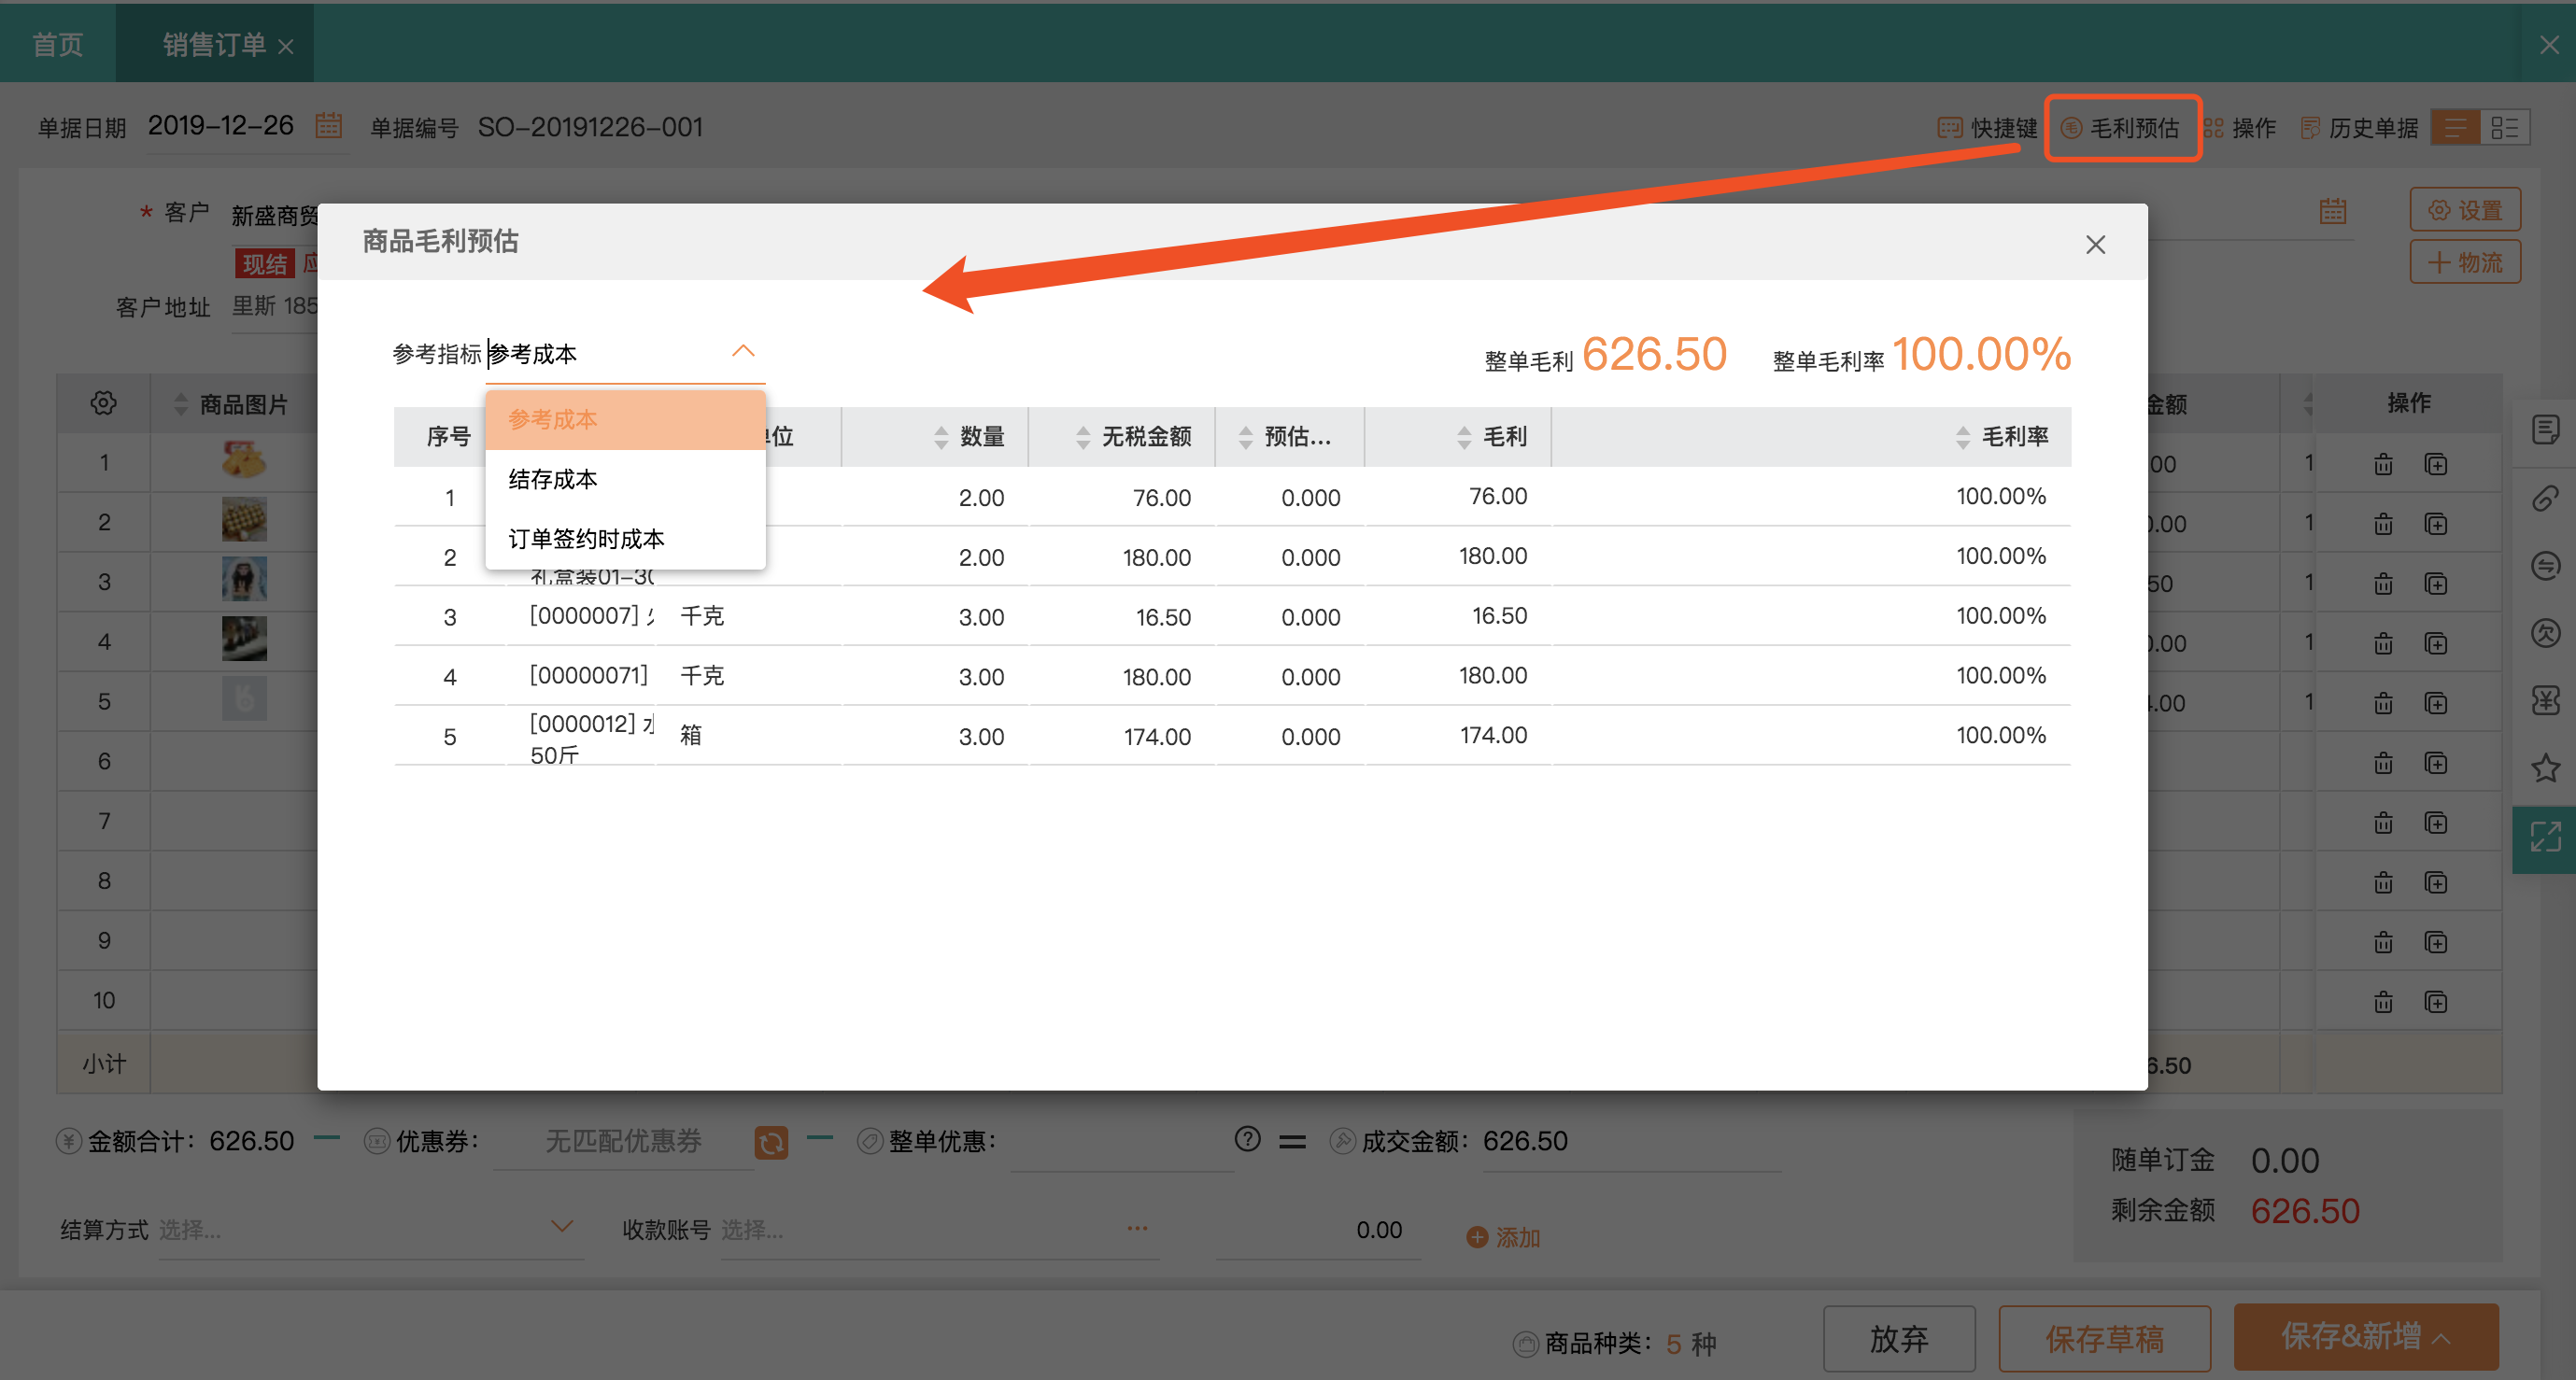Select 结存成本 from cost dropdown
The width and height of the screenshot is (2576, 1380).
click(x=556, y=481)
